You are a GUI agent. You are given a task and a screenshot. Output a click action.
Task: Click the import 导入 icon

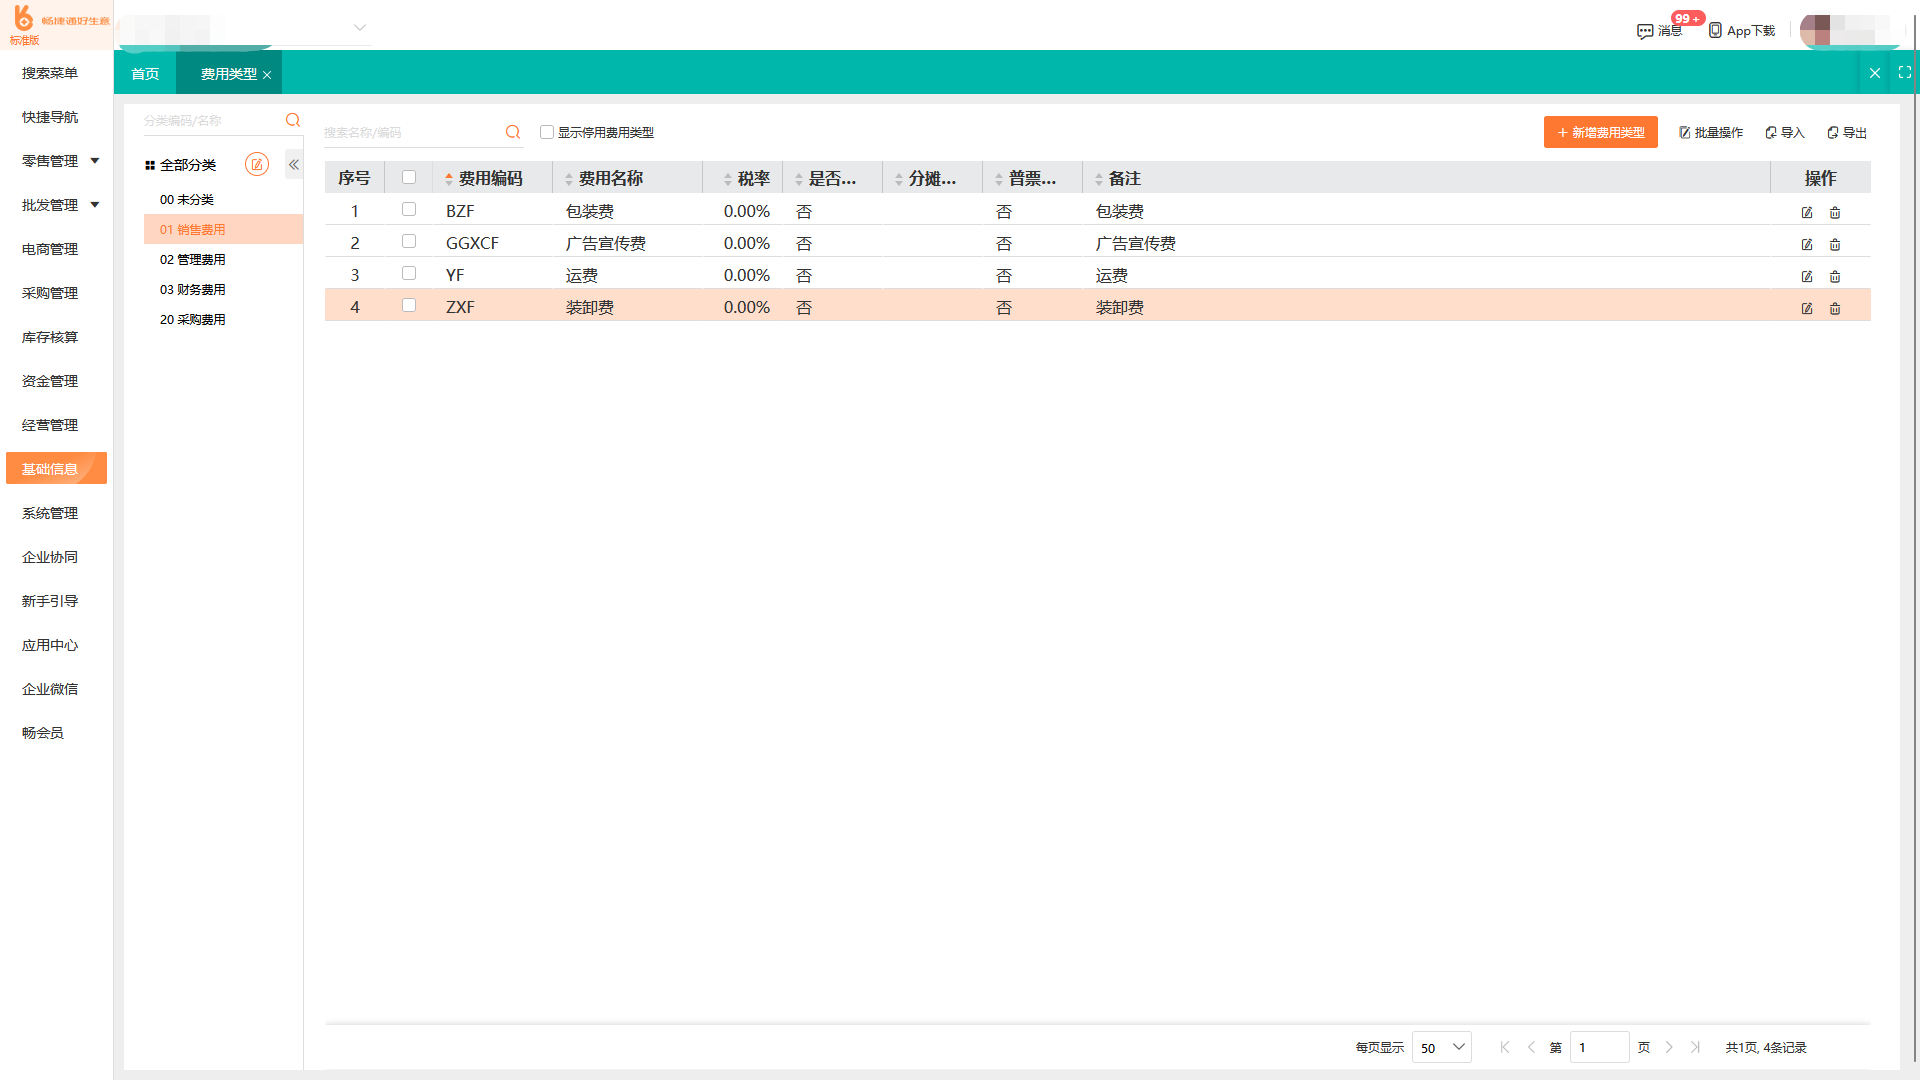click(x=1785, y=131)
